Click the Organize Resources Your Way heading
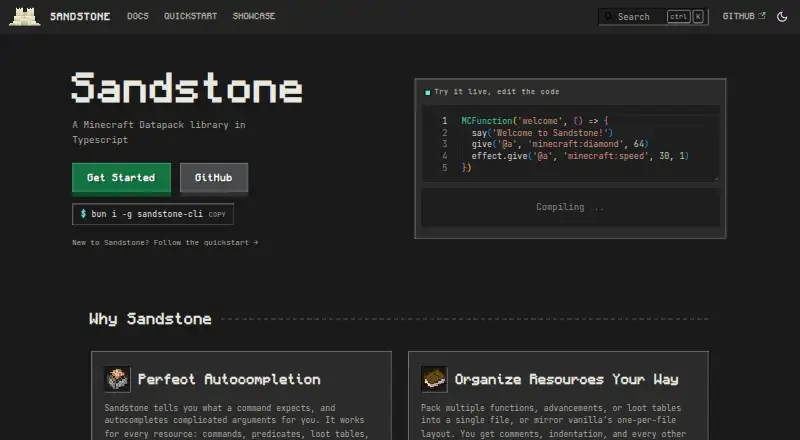The height and width of the screenshot is (440, 800). click(566, 379)
